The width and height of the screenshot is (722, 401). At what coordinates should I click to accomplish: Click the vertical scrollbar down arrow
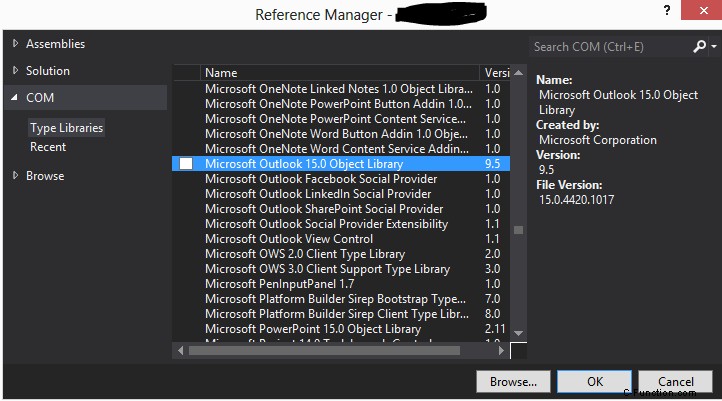(x=518, y=333)
